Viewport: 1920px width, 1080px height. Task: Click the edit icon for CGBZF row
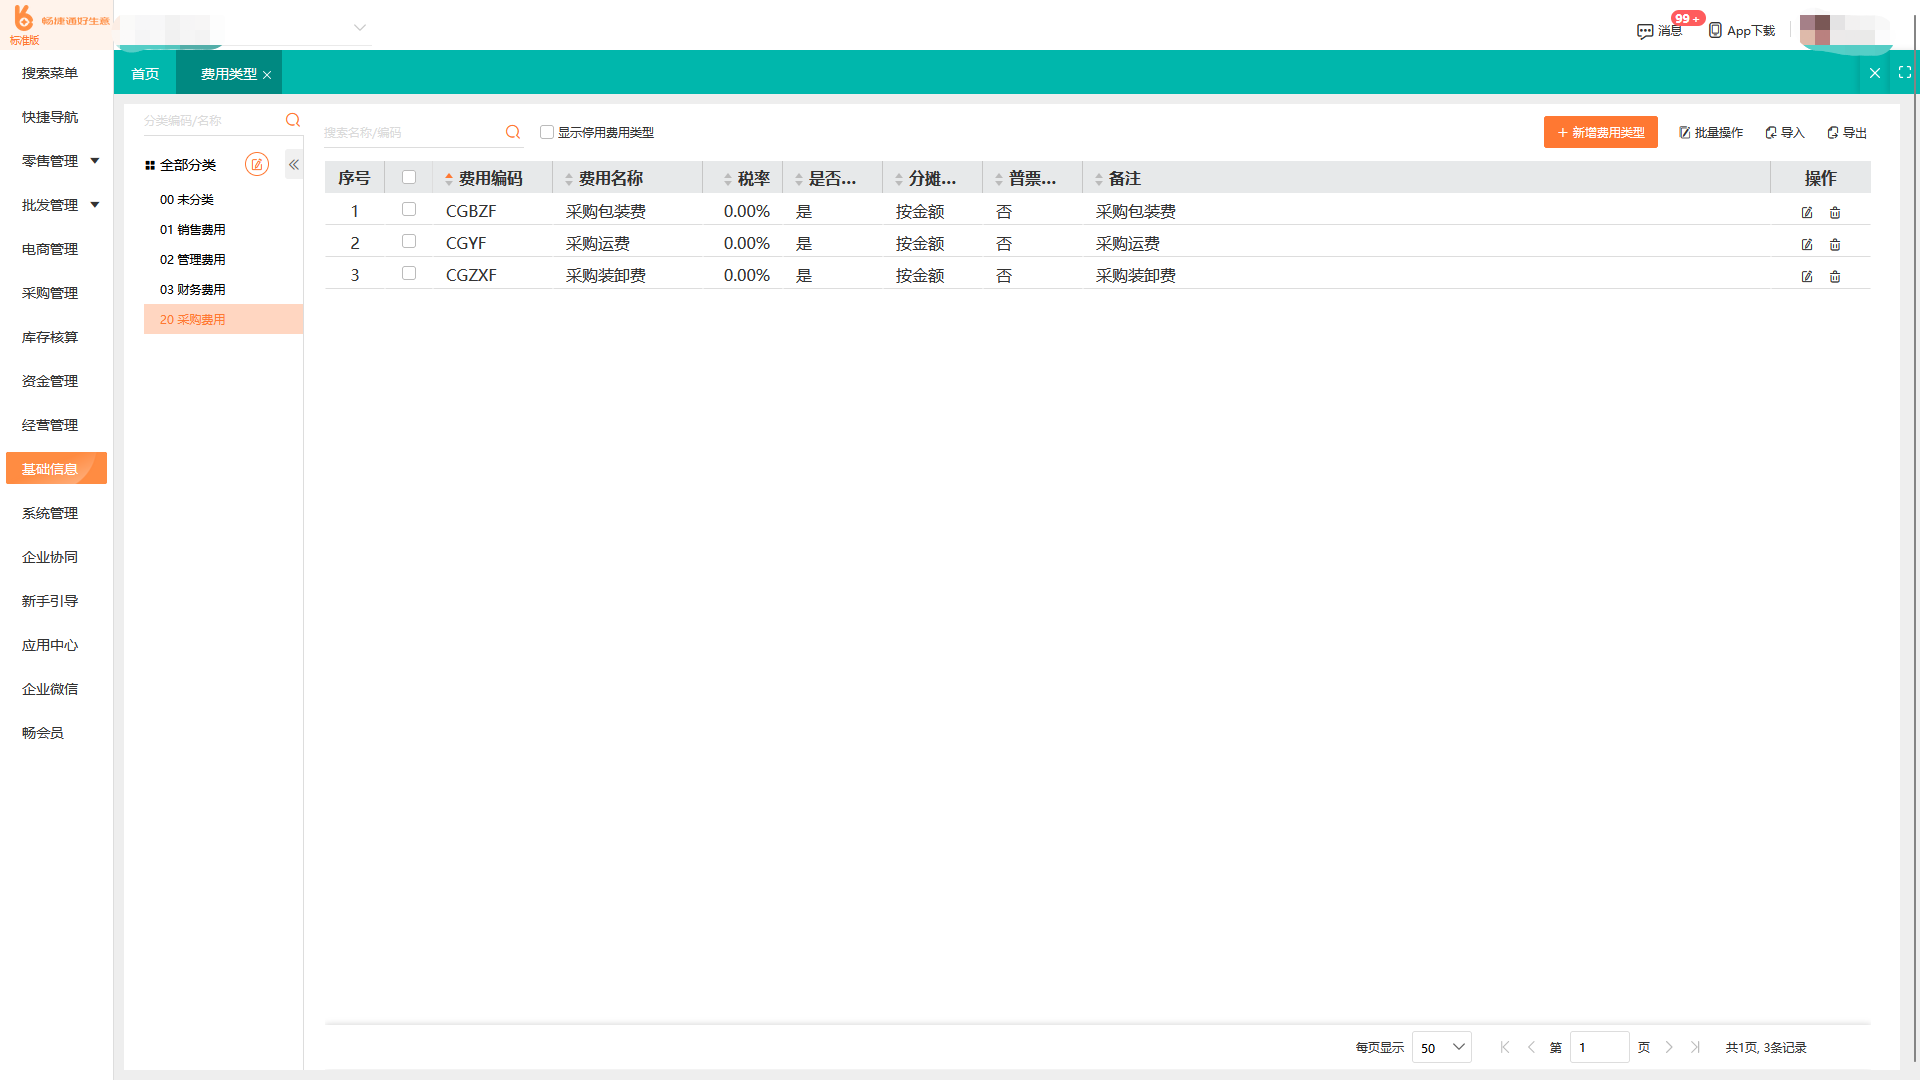(1807, 211)
